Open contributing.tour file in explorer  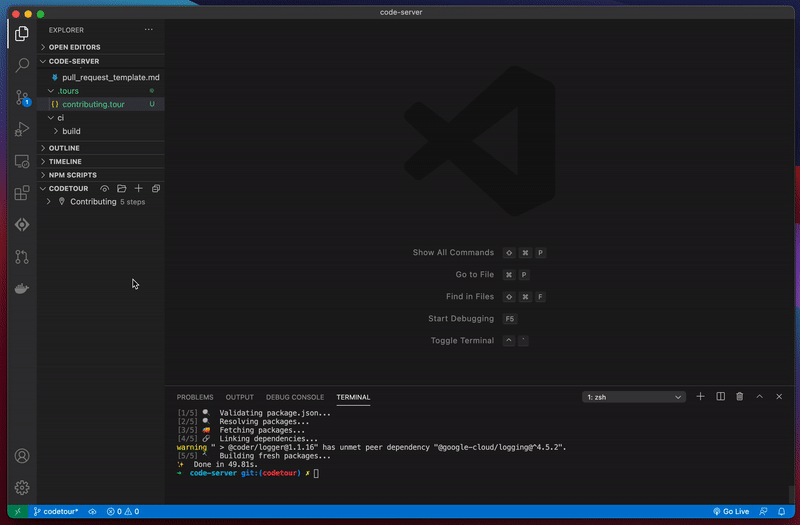(x=93, y=104)
